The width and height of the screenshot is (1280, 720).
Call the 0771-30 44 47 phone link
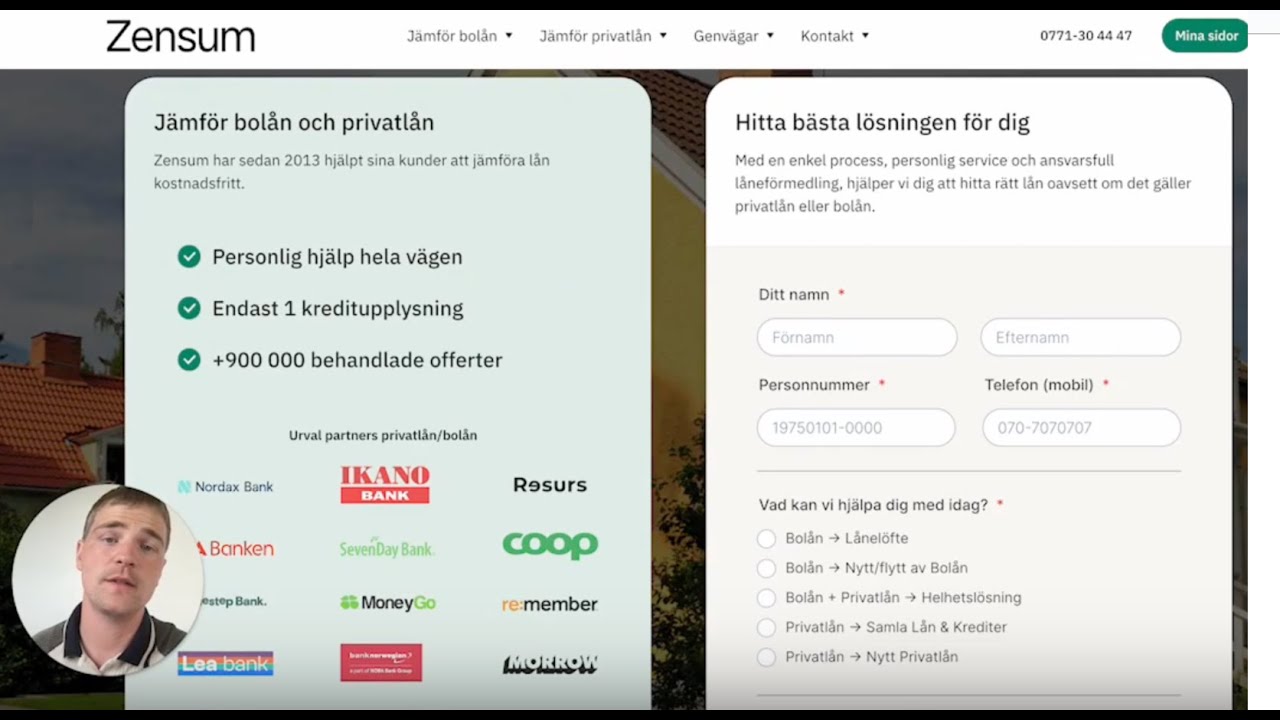pos(1086,36)
